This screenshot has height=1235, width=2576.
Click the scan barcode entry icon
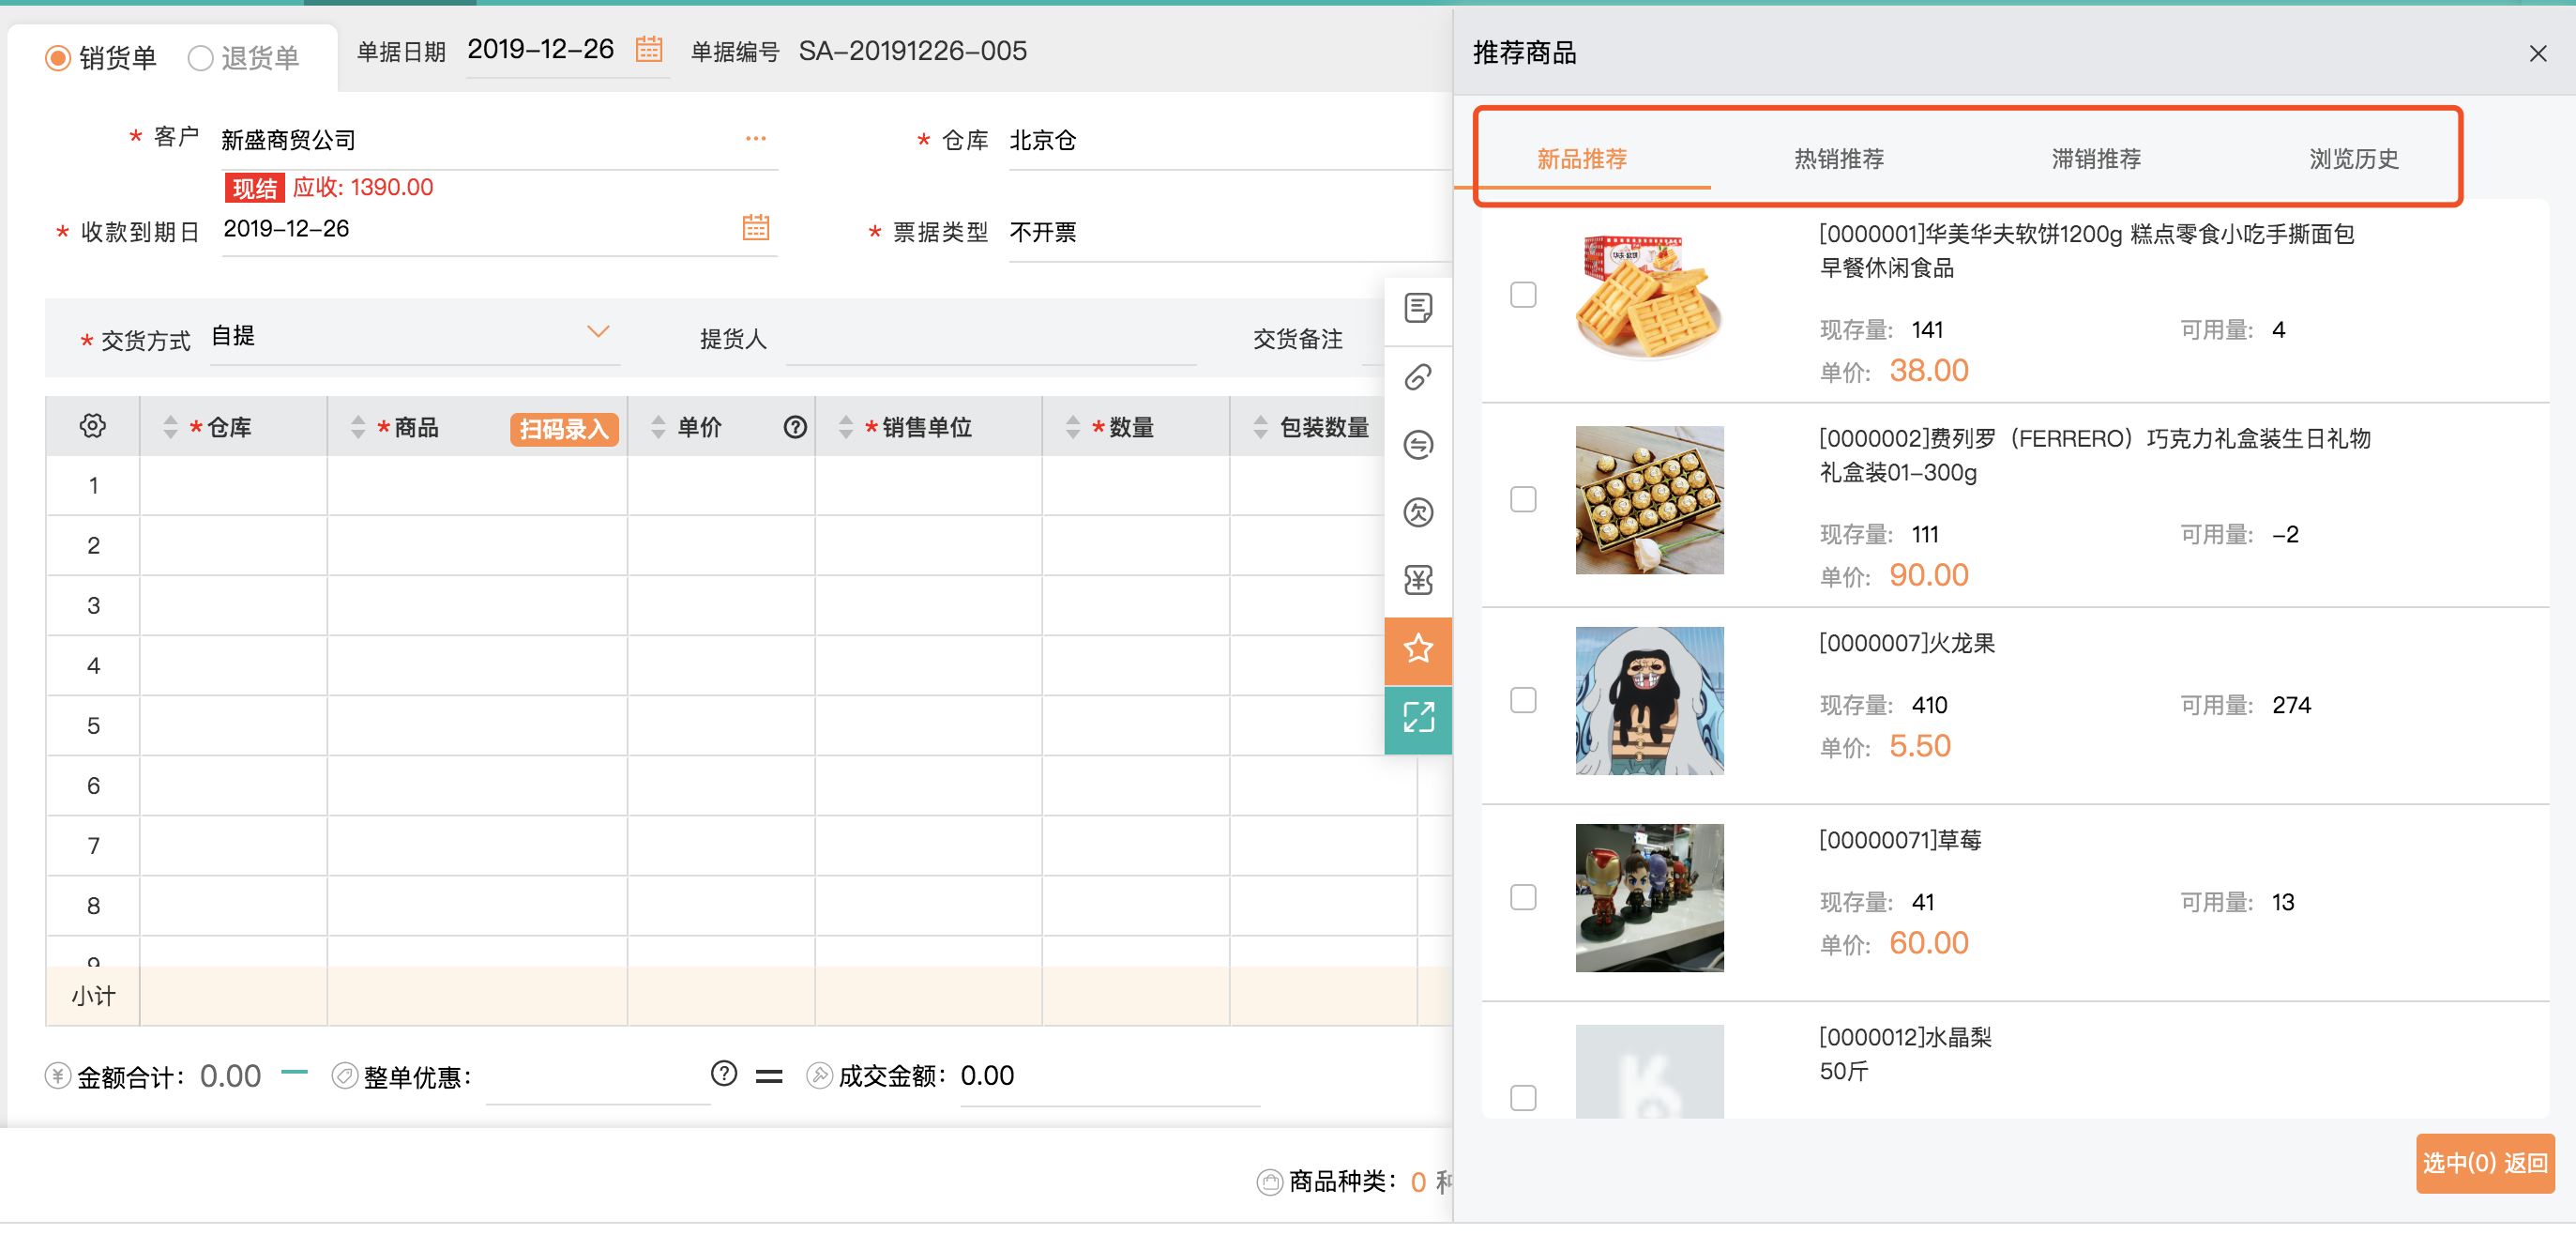567,431
